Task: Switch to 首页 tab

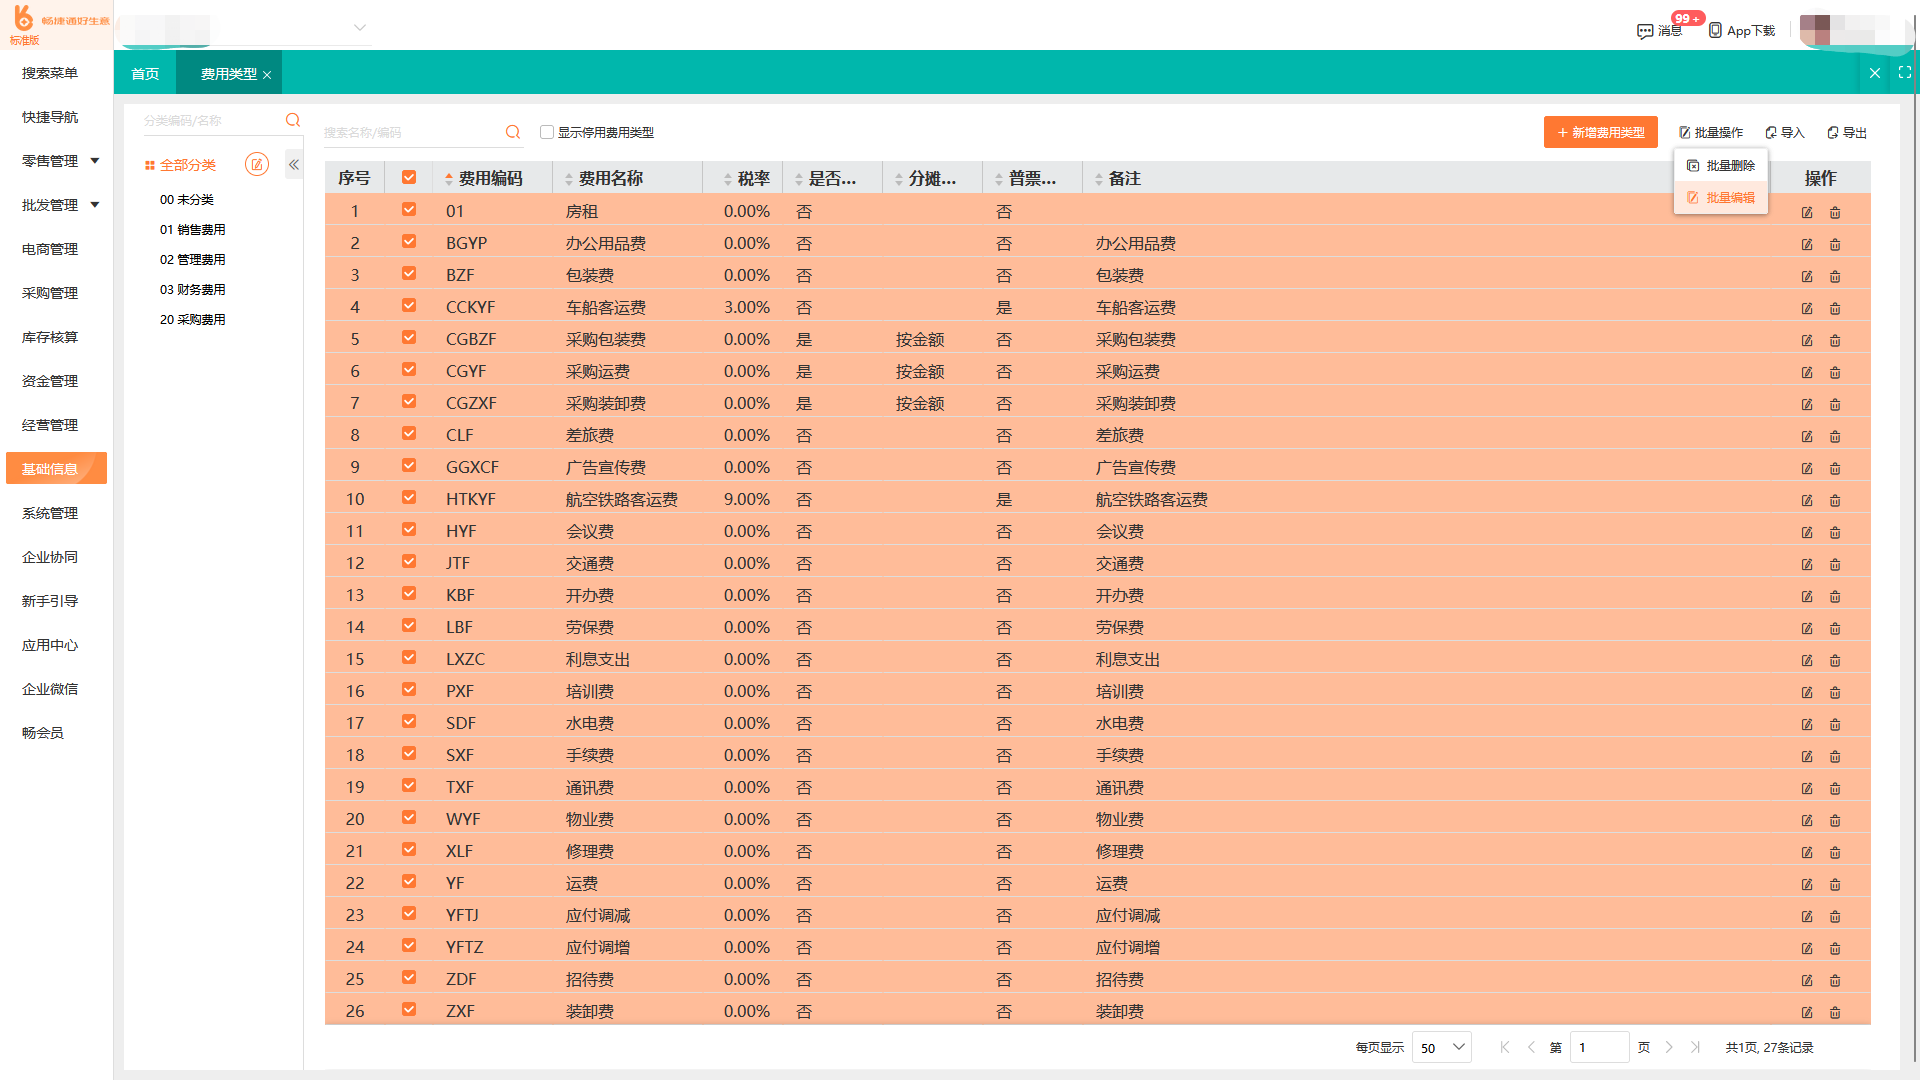Action: tap(145, 74)
